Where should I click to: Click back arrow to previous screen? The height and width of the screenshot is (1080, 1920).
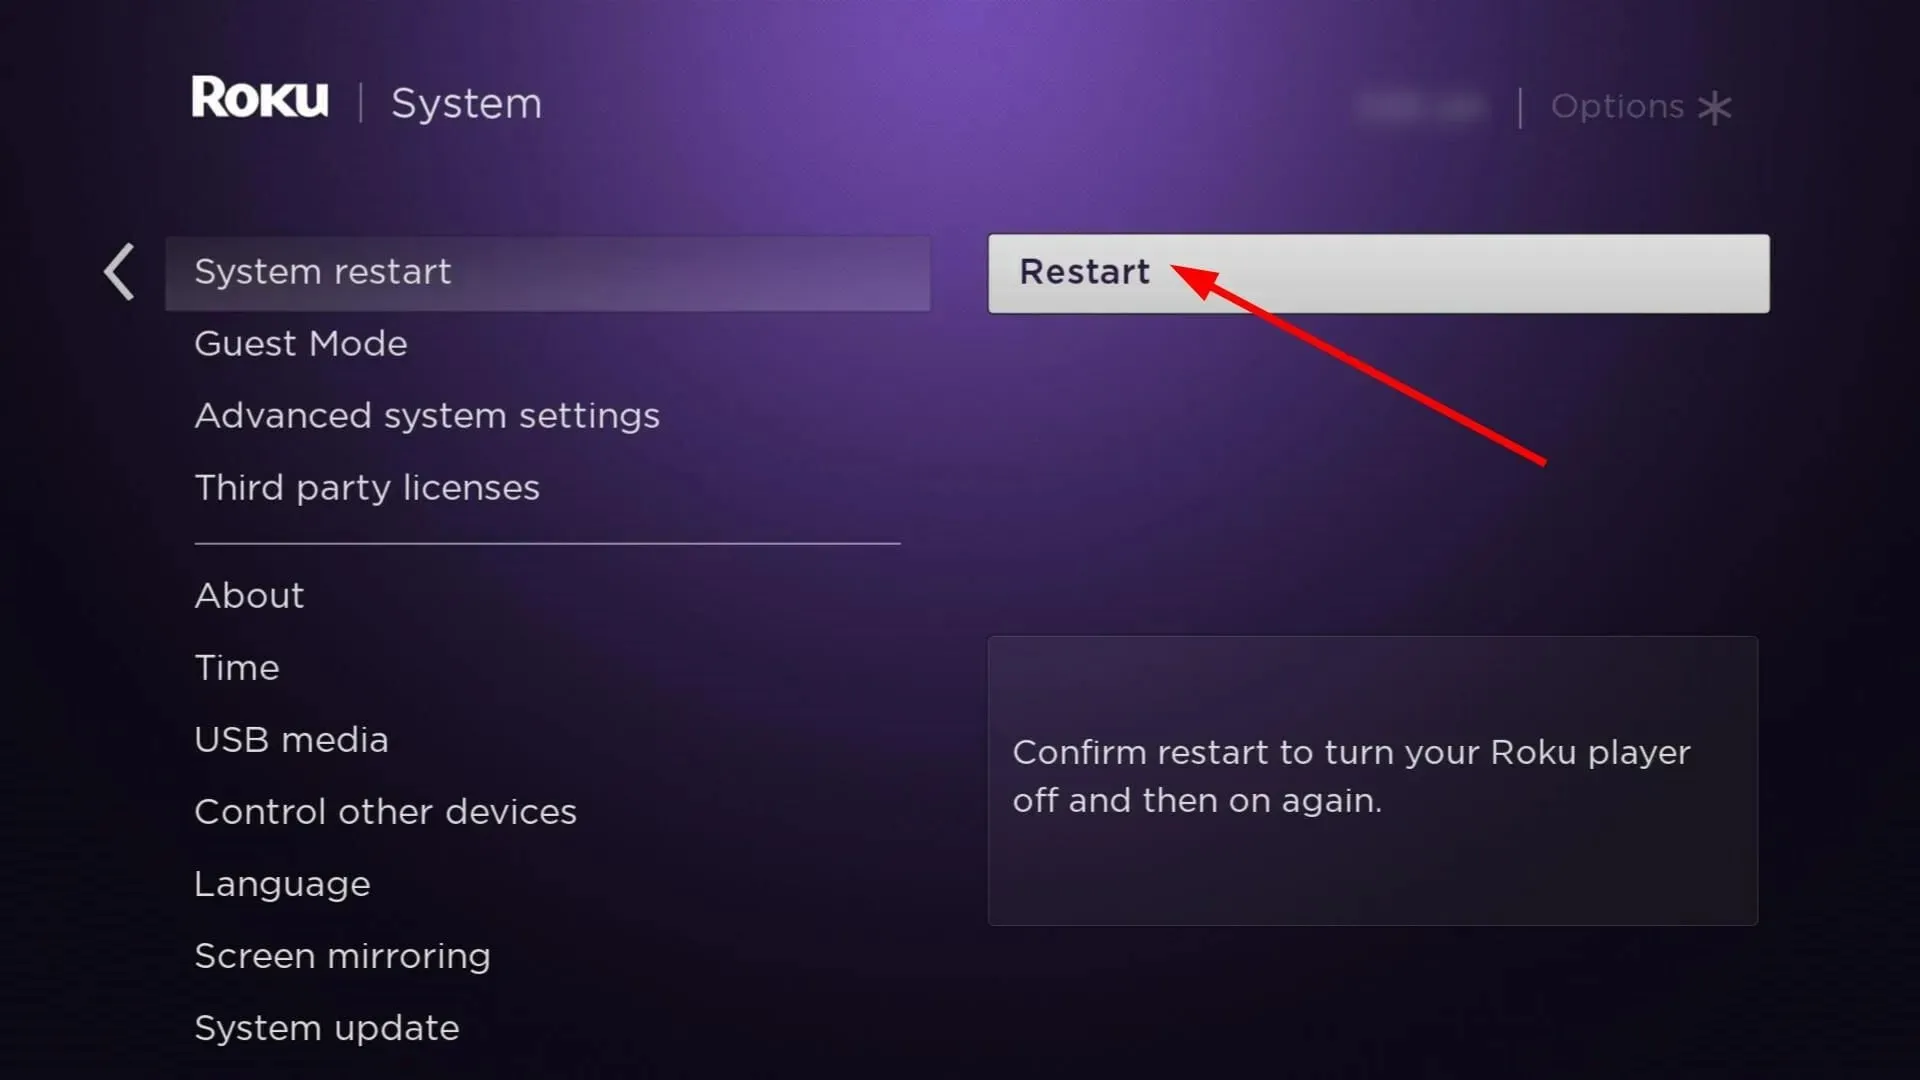pyautogui.click(x=119, y=272)
